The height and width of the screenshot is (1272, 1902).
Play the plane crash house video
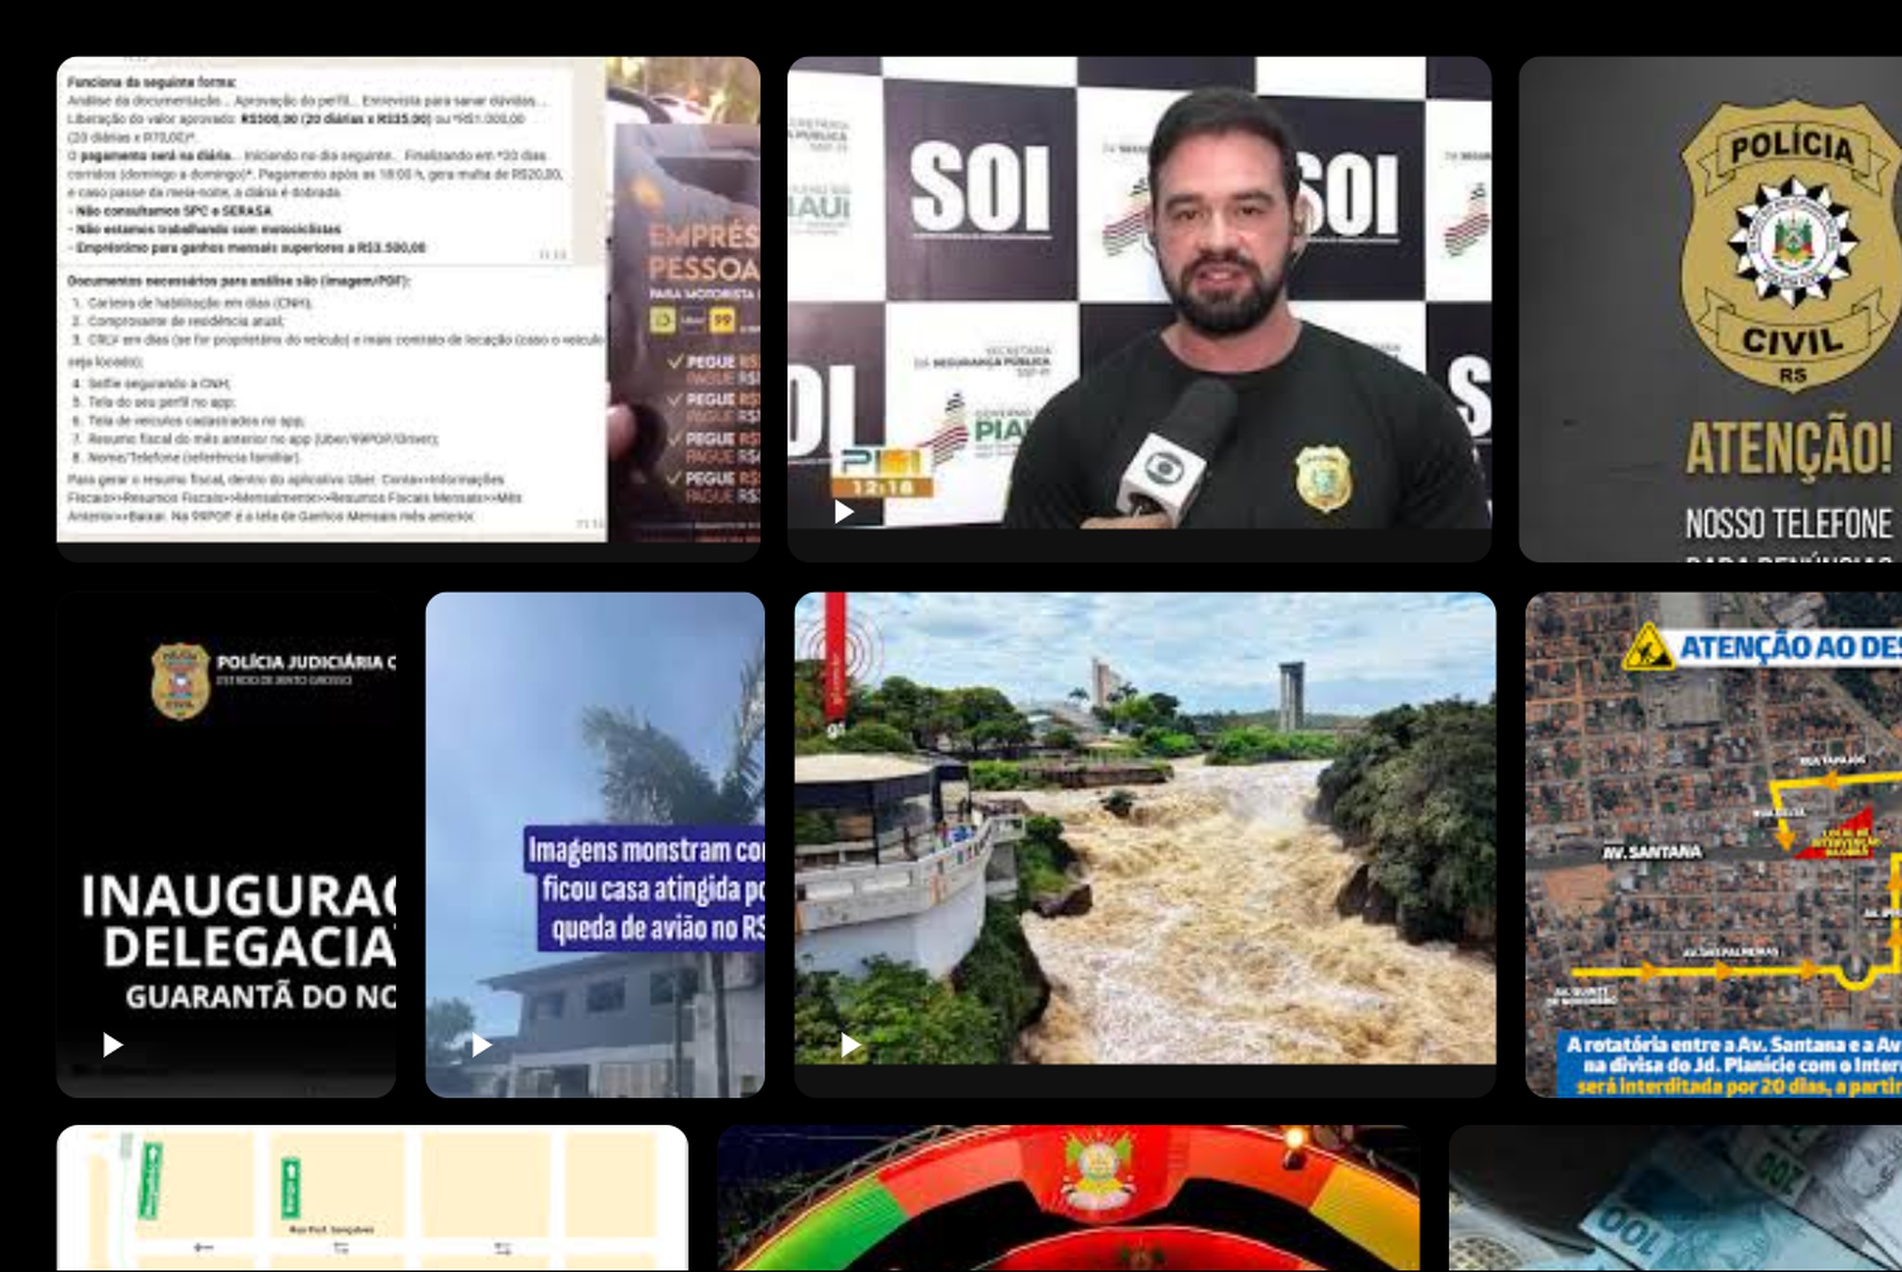coord(481,1045)
